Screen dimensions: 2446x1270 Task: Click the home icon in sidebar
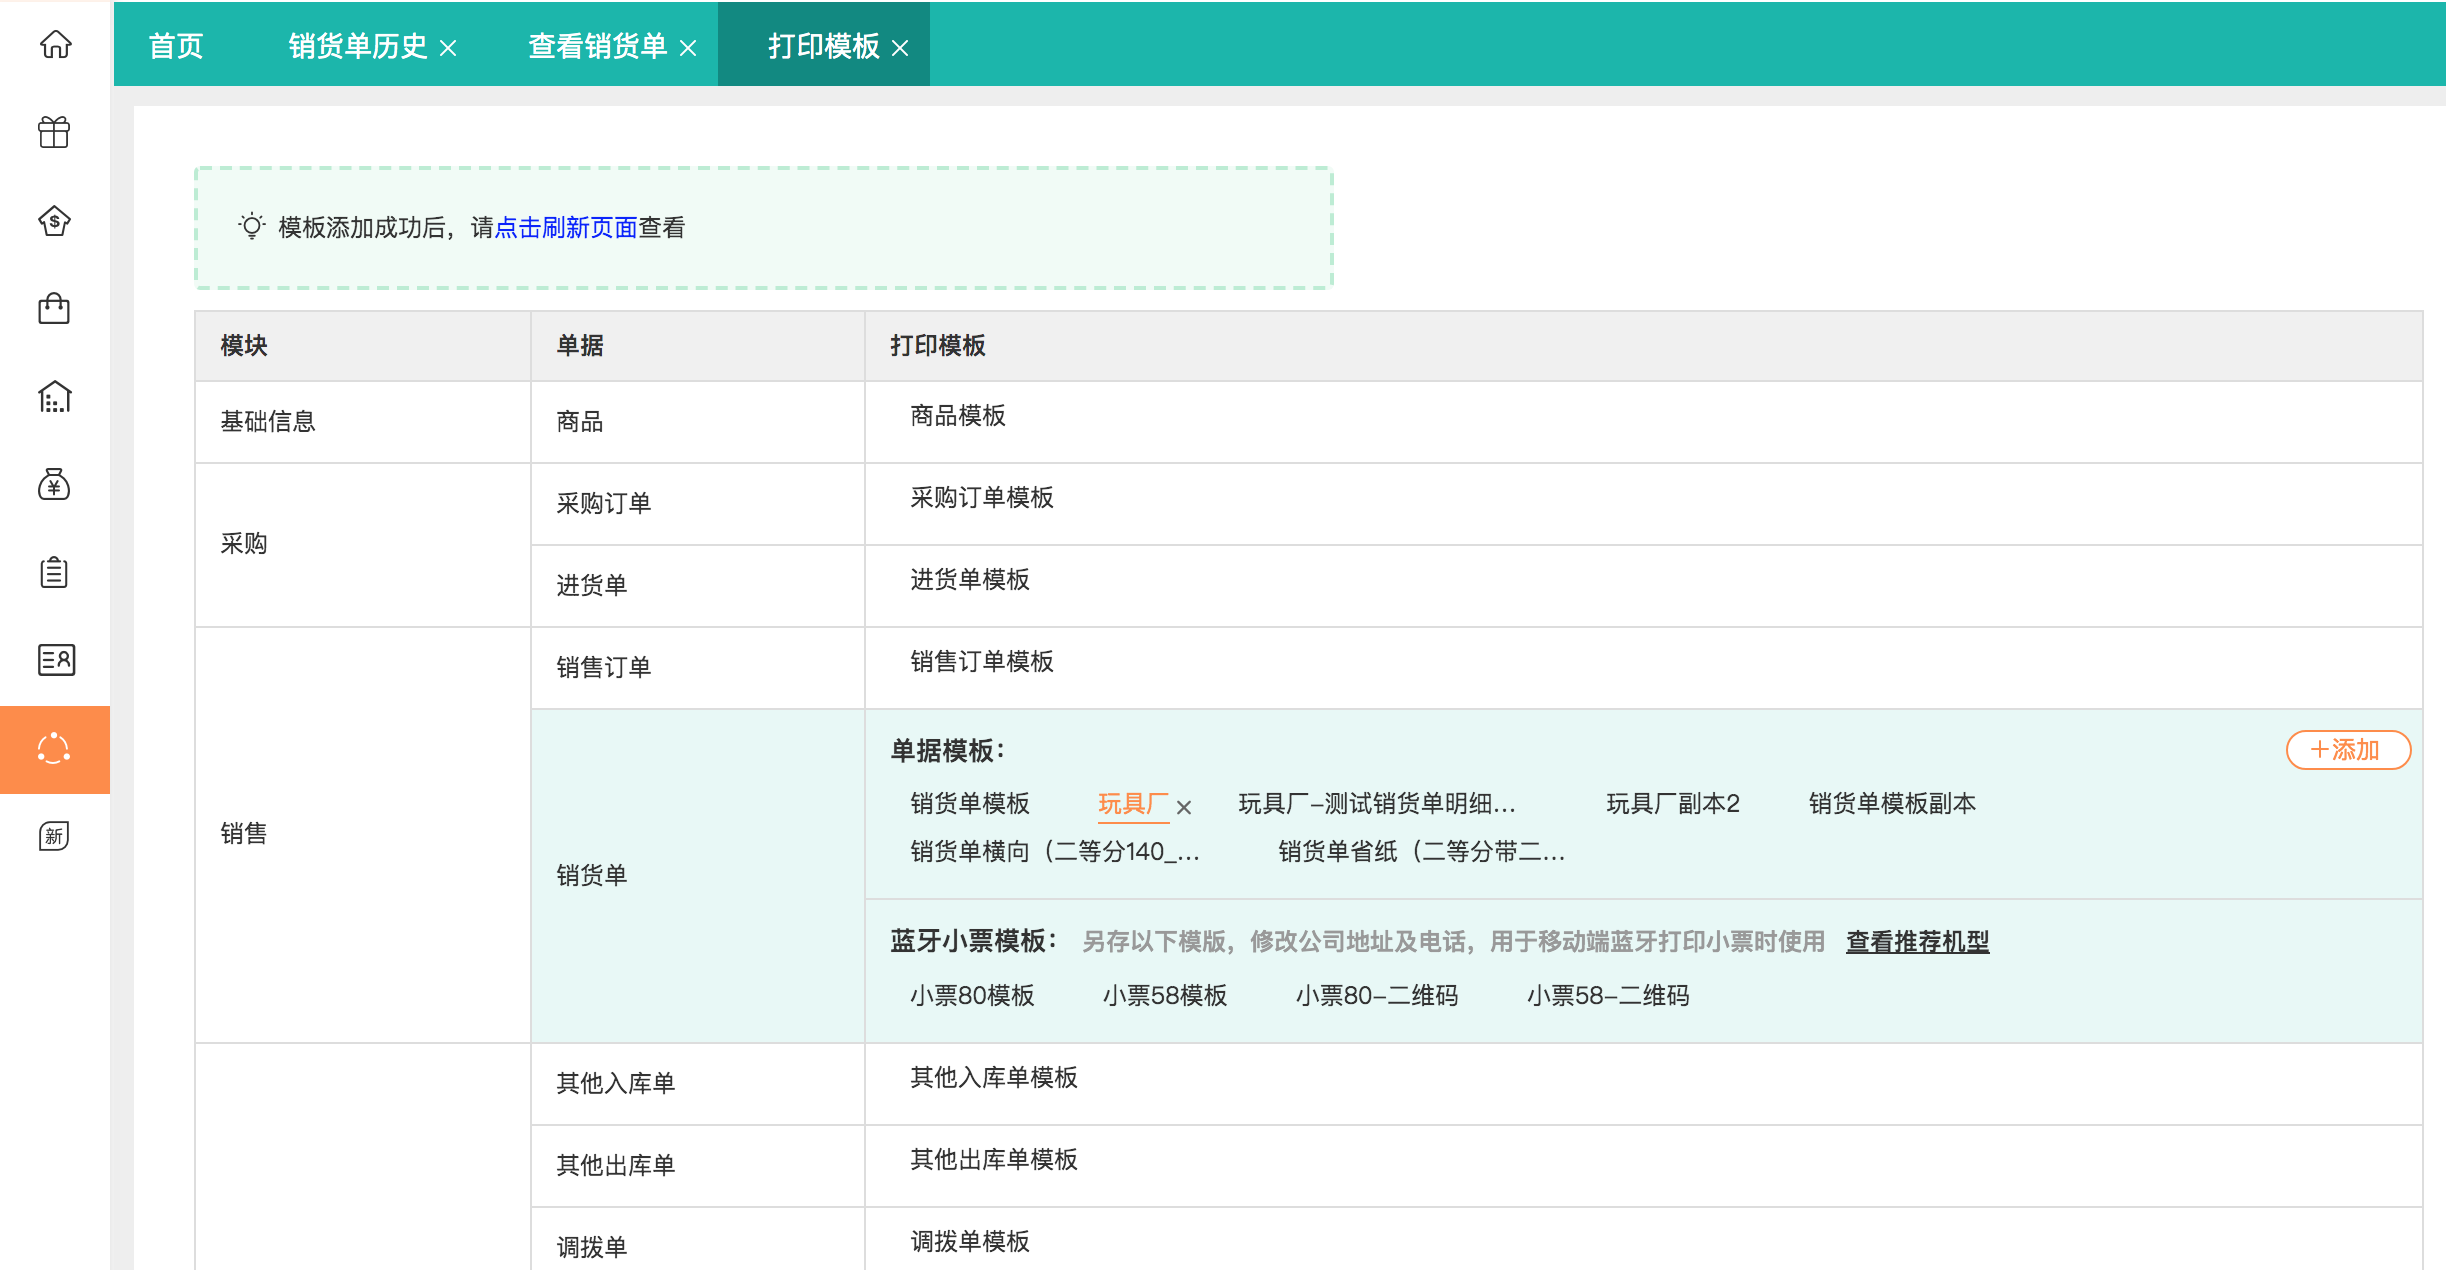(55, 44)
